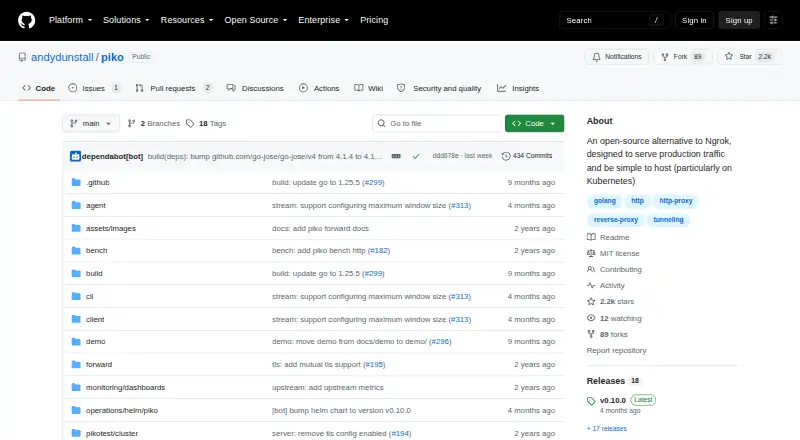
Task: Click the Notifications bell button
Action: point(617,57)
